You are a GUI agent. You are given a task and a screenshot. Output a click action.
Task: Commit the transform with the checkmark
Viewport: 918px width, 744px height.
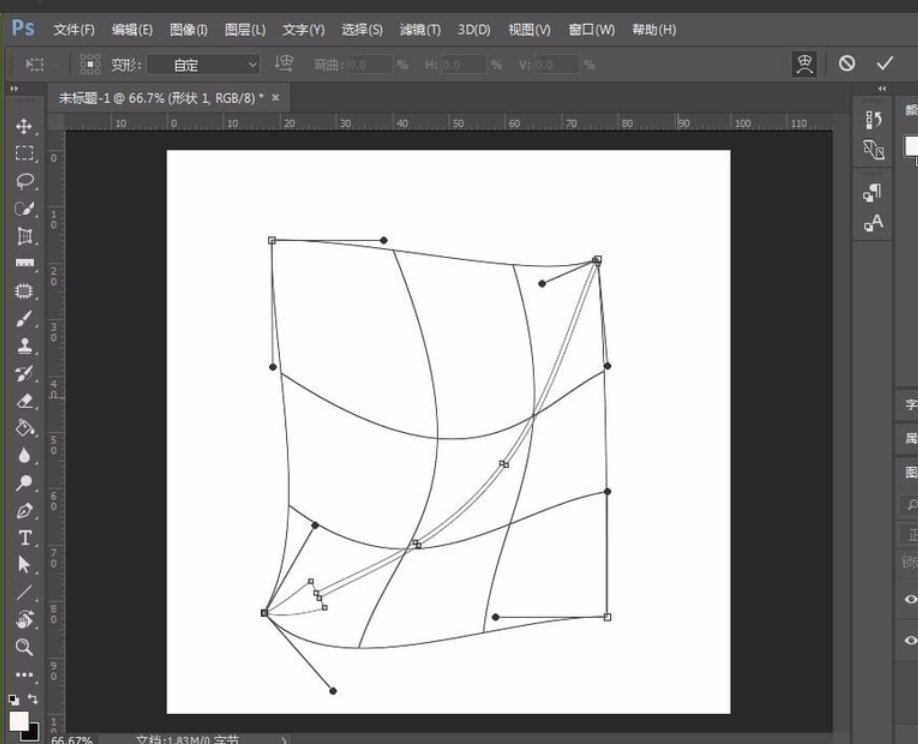(x=884, y=64)
